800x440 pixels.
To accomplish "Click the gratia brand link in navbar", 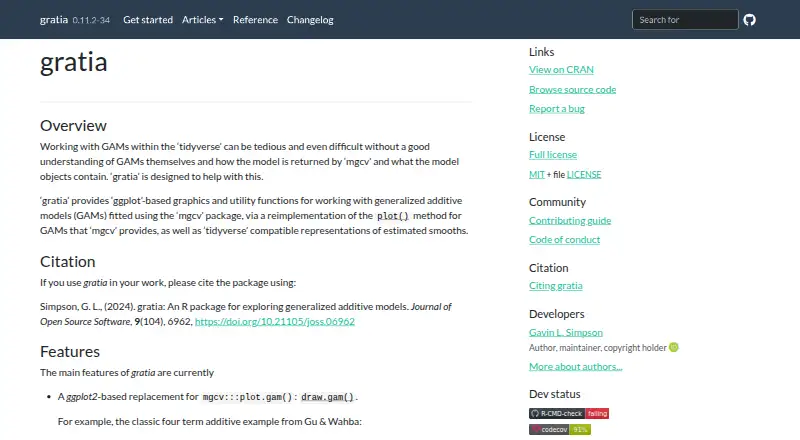I will (54, 20).
